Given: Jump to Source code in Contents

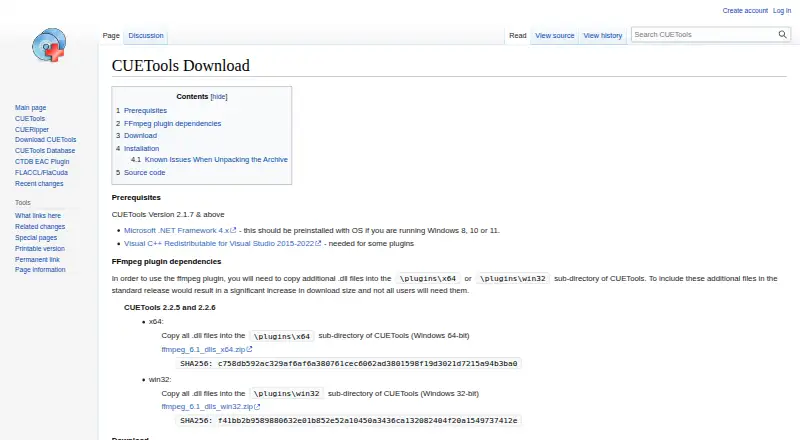Looking at the screenshot, I should tap(144, 173).
